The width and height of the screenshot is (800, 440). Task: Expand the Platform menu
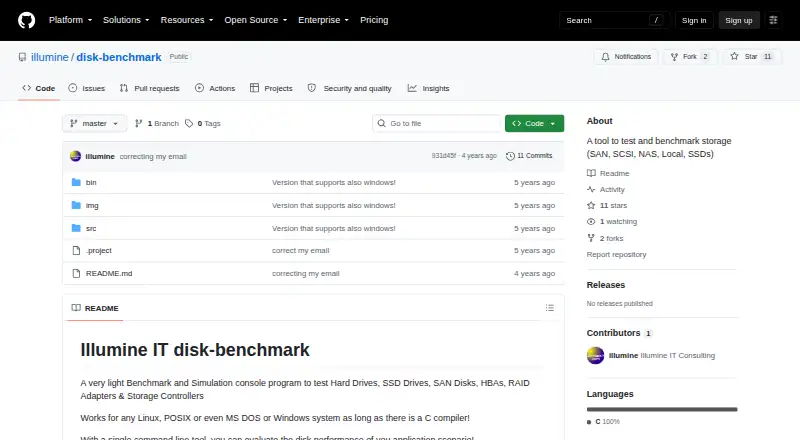coord(70,20)
